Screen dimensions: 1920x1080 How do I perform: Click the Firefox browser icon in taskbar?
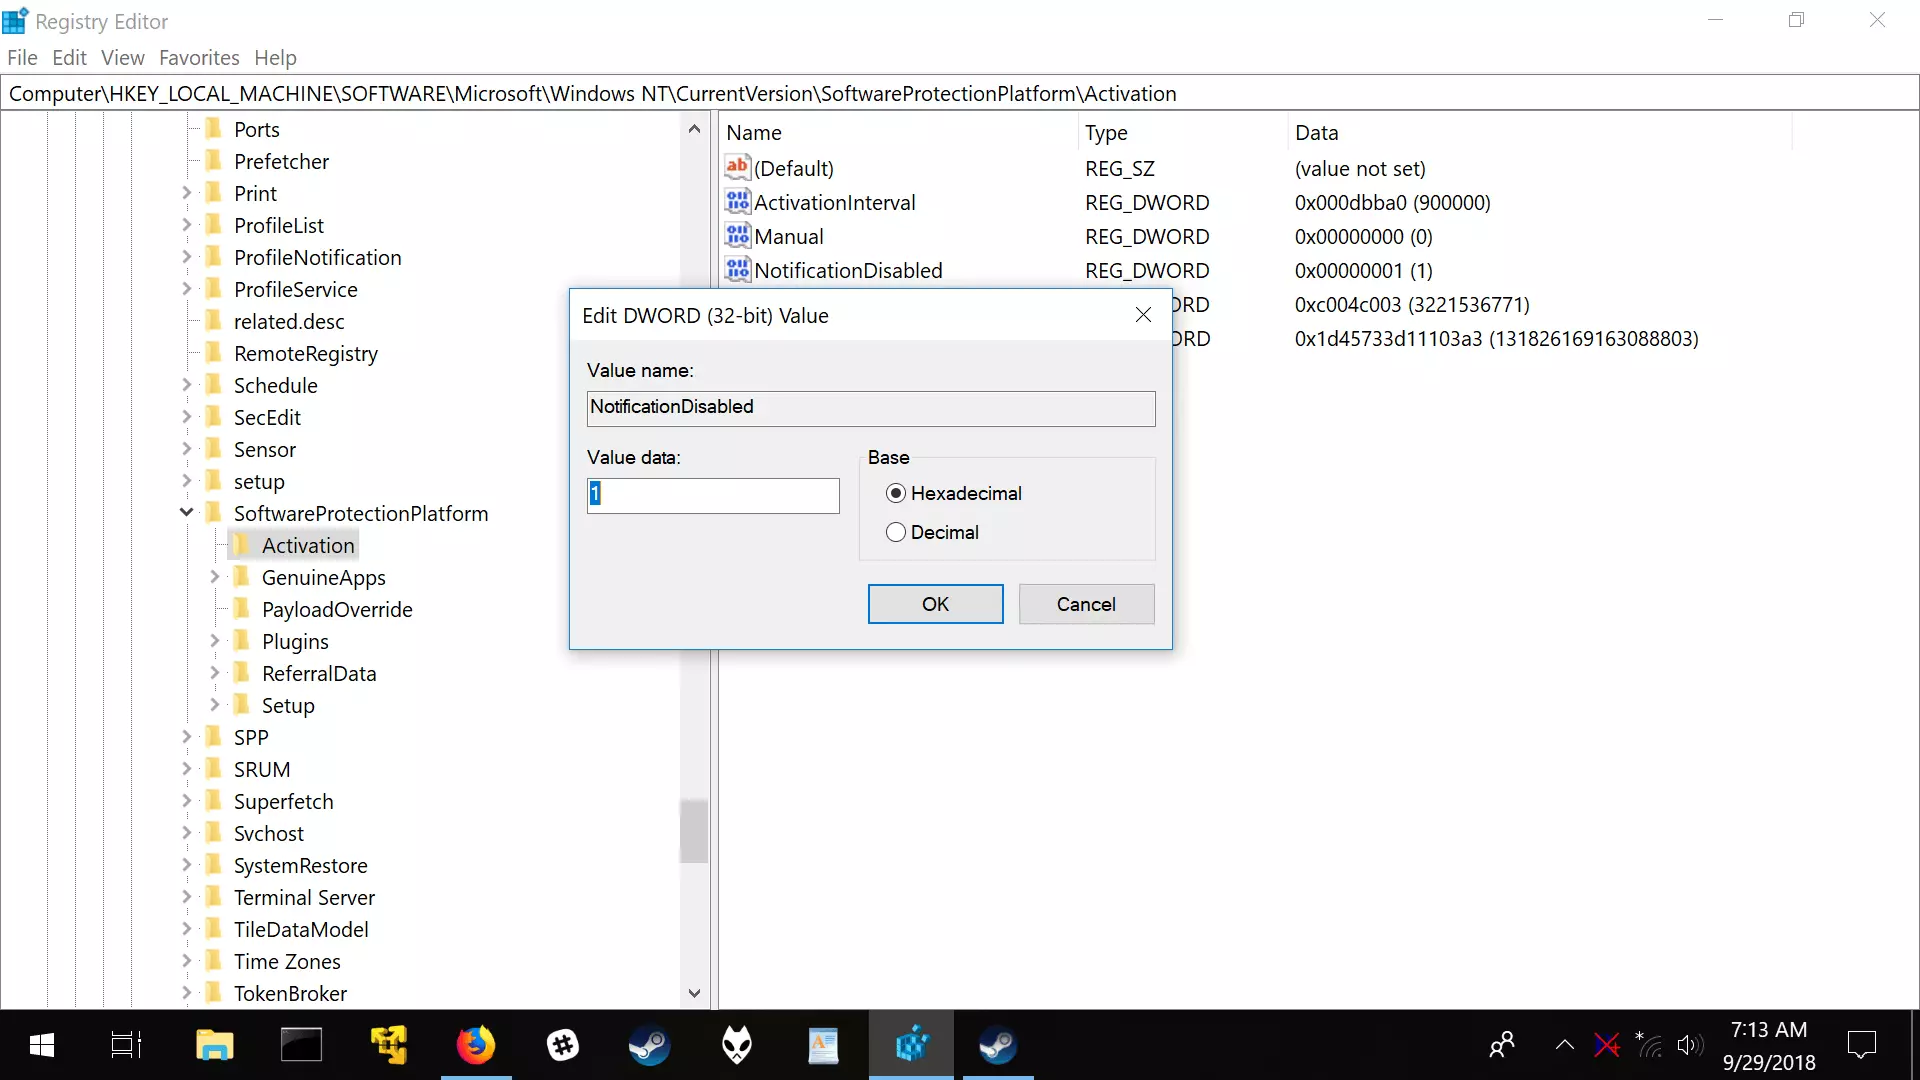(x=475, y=1046)
